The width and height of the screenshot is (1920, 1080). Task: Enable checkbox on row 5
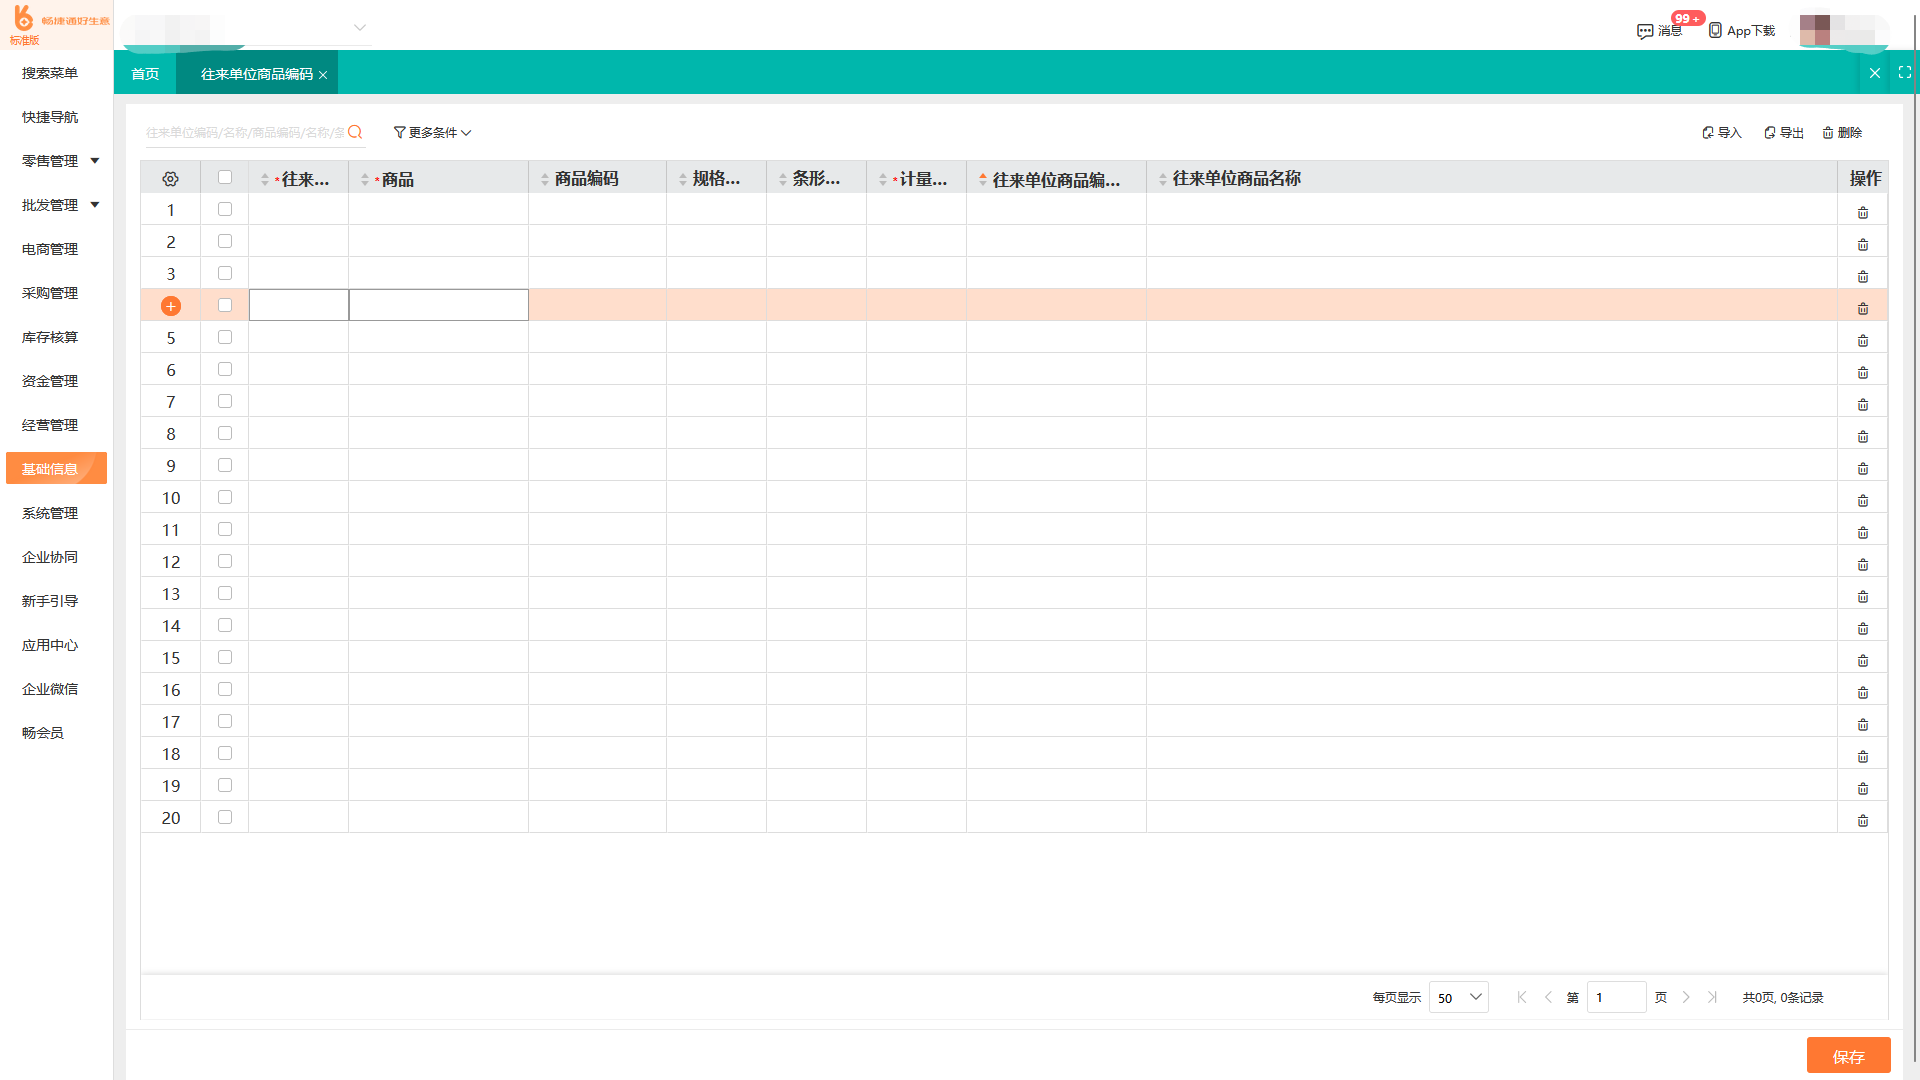(224, 336)
